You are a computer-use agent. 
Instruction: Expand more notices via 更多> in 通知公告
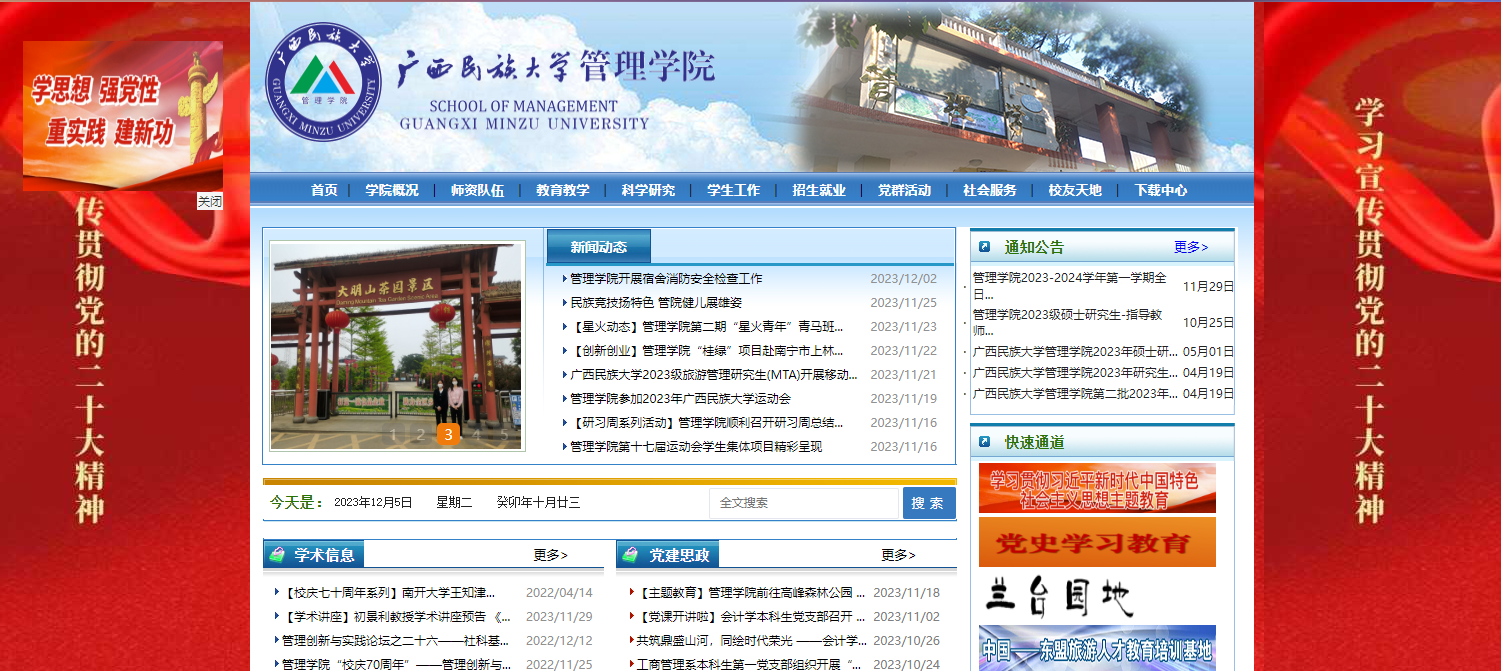click(1190, 247)
